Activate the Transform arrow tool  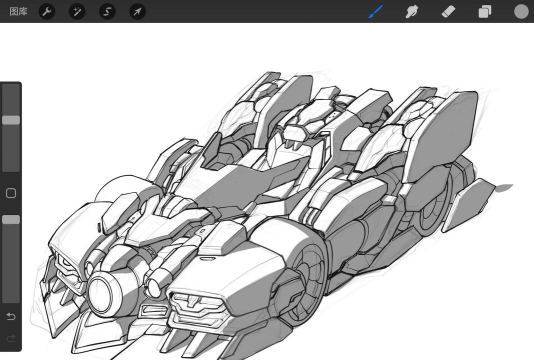[138, 12]
